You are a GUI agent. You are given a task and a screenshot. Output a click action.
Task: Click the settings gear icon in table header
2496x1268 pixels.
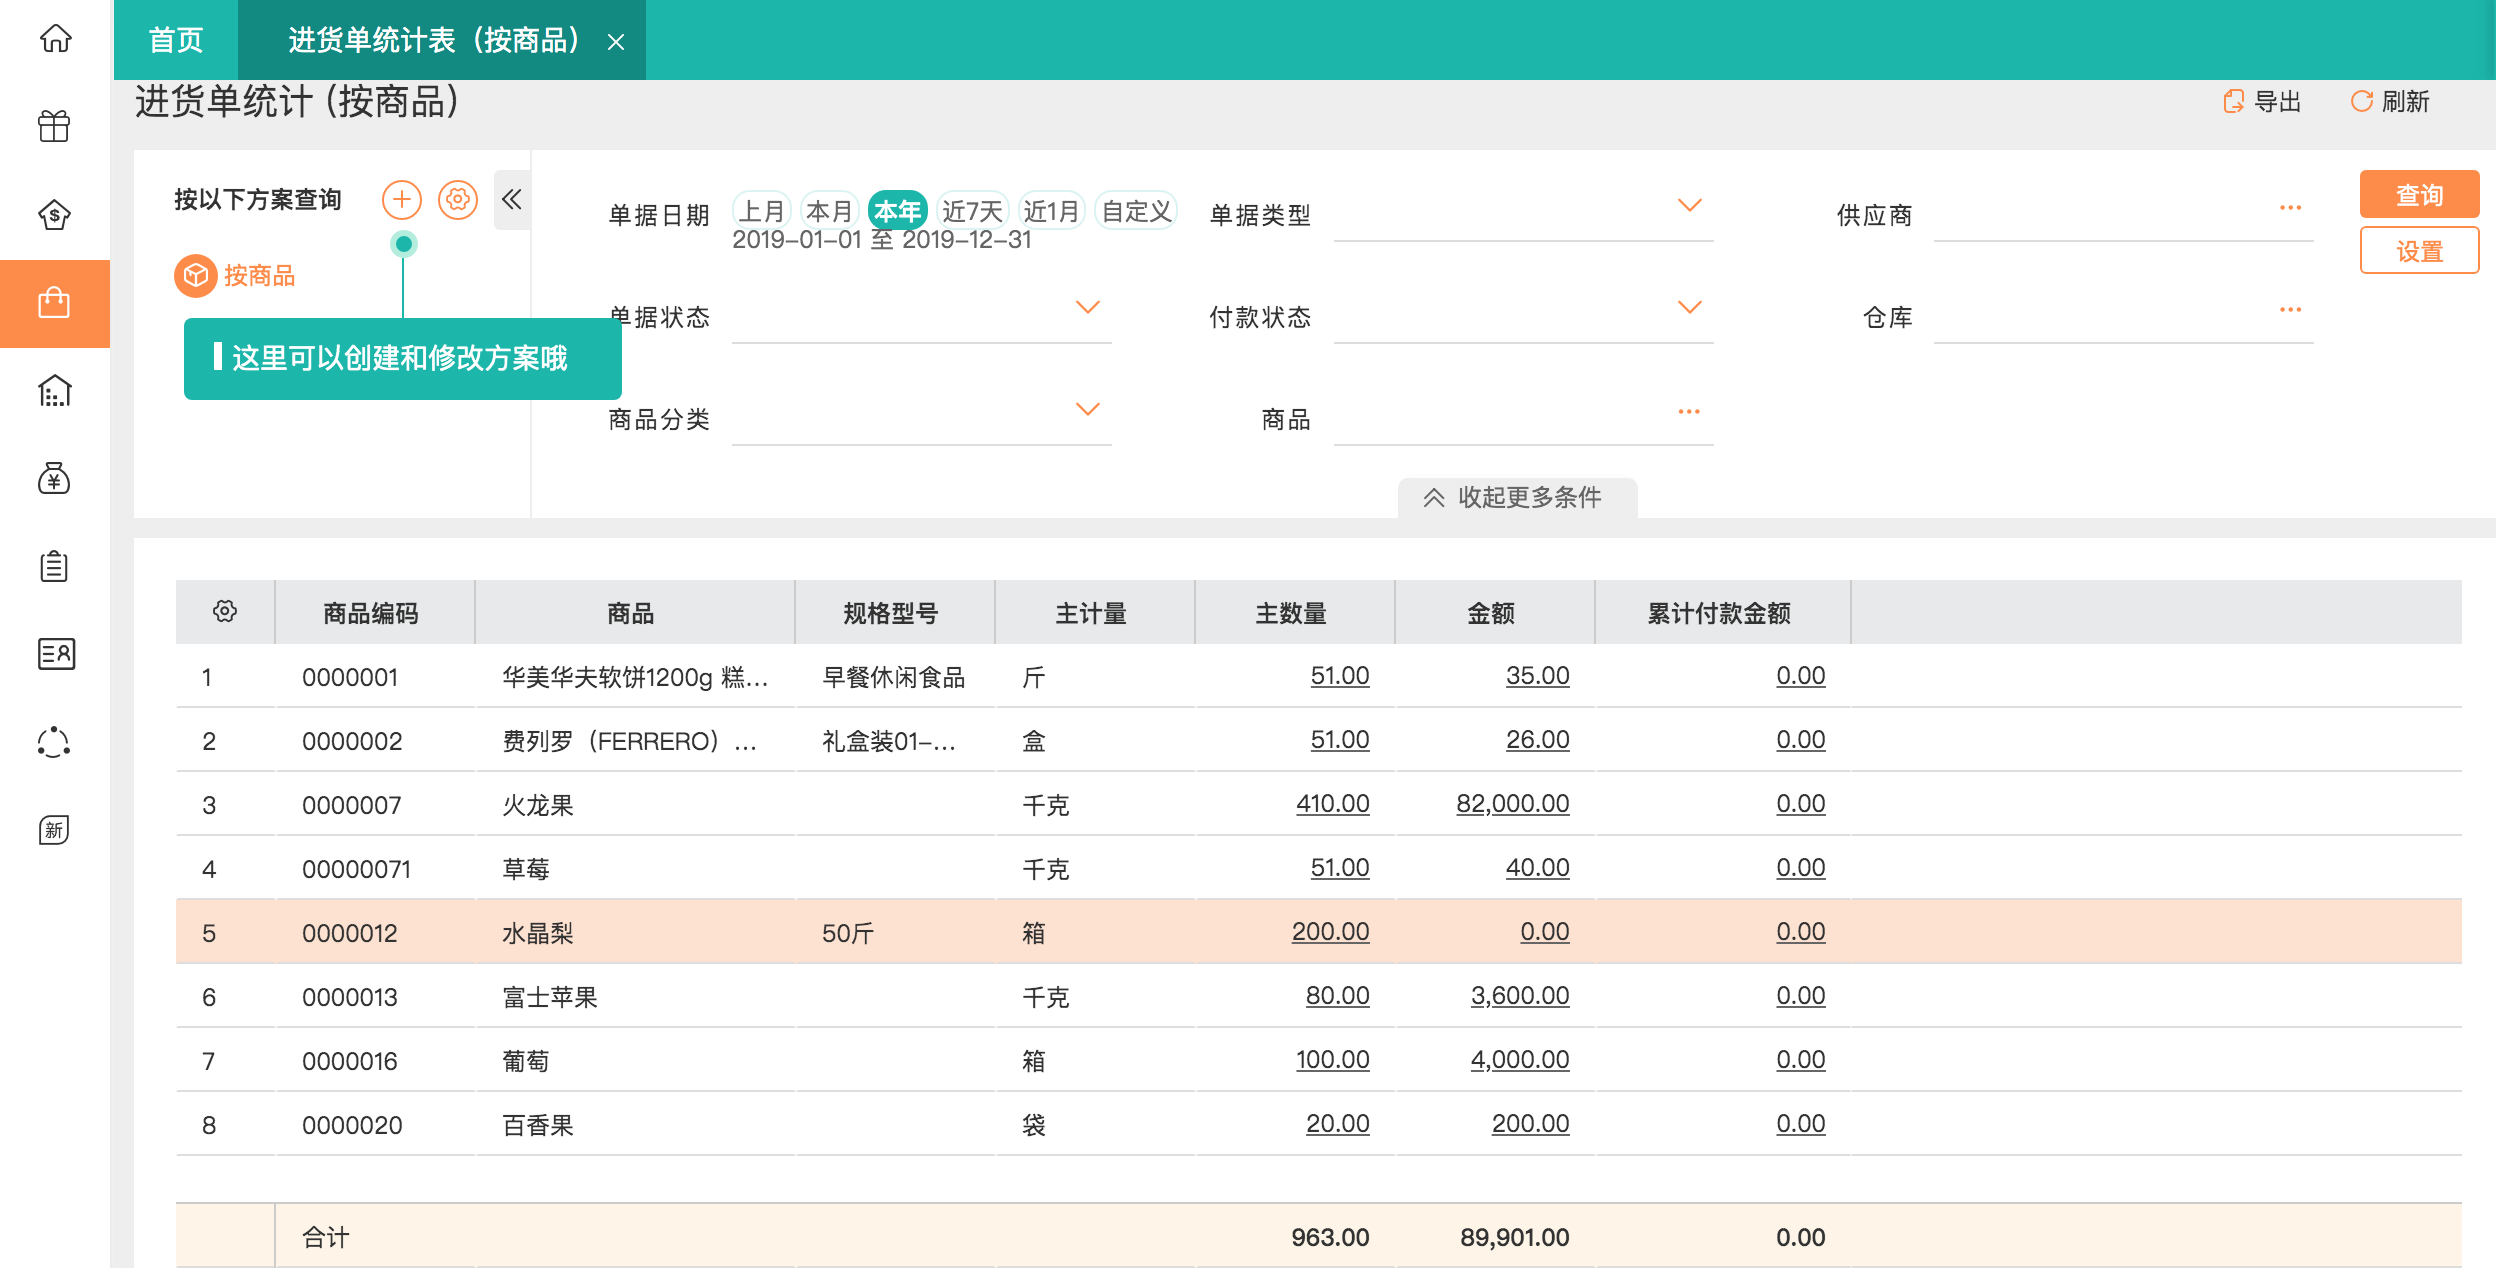225,611
